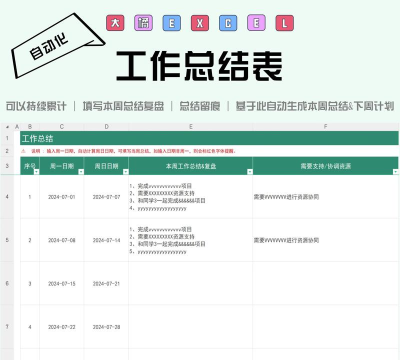Screen dimensions: 400x360
Task: Select column B header
Action: coord(30,127)
